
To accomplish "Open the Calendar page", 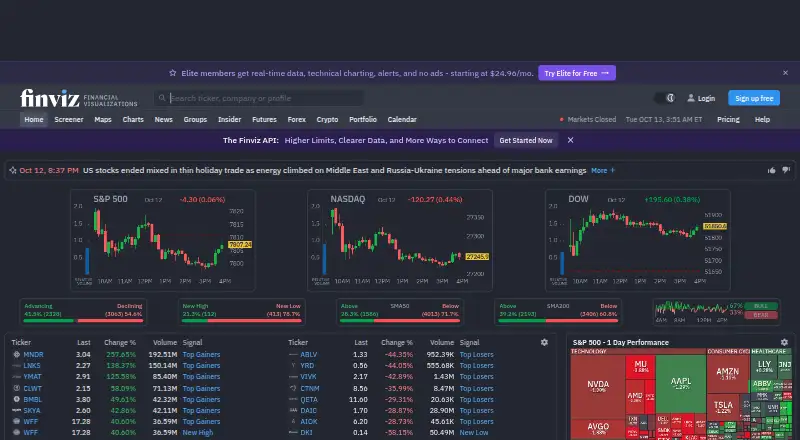I will pos(402,119).
